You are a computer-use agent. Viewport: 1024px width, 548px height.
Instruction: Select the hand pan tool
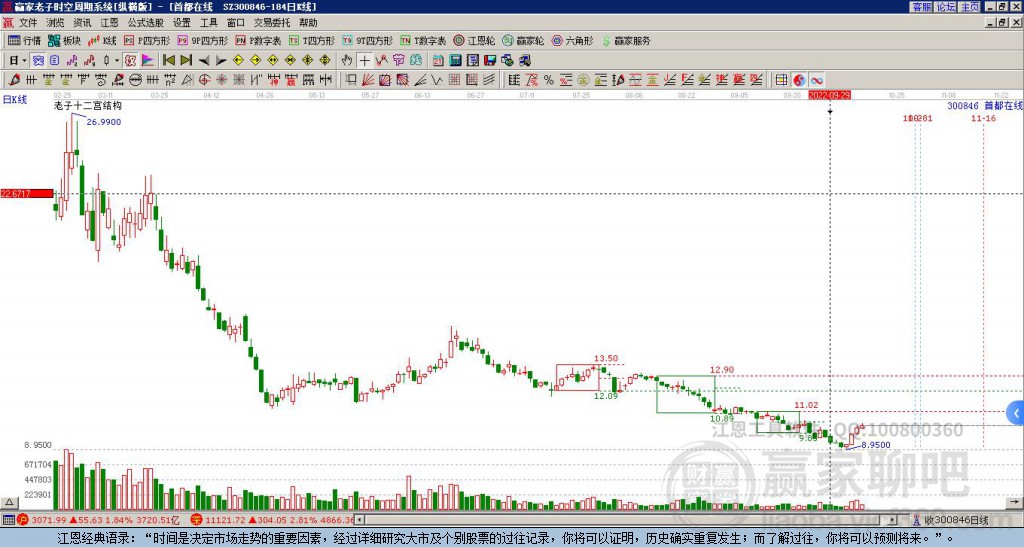[x=347, y=60]
